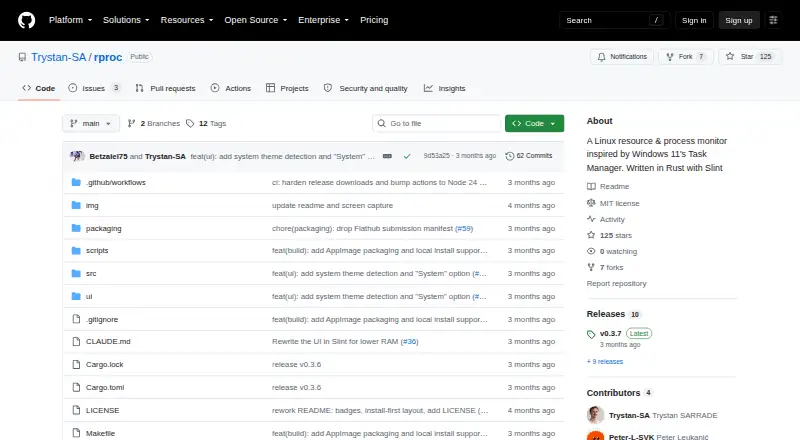Click the tag icon beside v0.3.7
Image resolution: width=800 pixels, height=440 pixels.
click(591, 334)
